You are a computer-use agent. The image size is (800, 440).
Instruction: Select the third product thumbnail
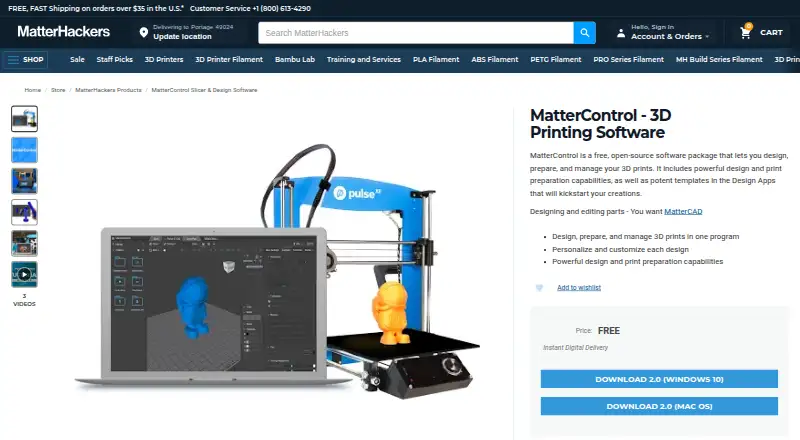tap(24, 181)
